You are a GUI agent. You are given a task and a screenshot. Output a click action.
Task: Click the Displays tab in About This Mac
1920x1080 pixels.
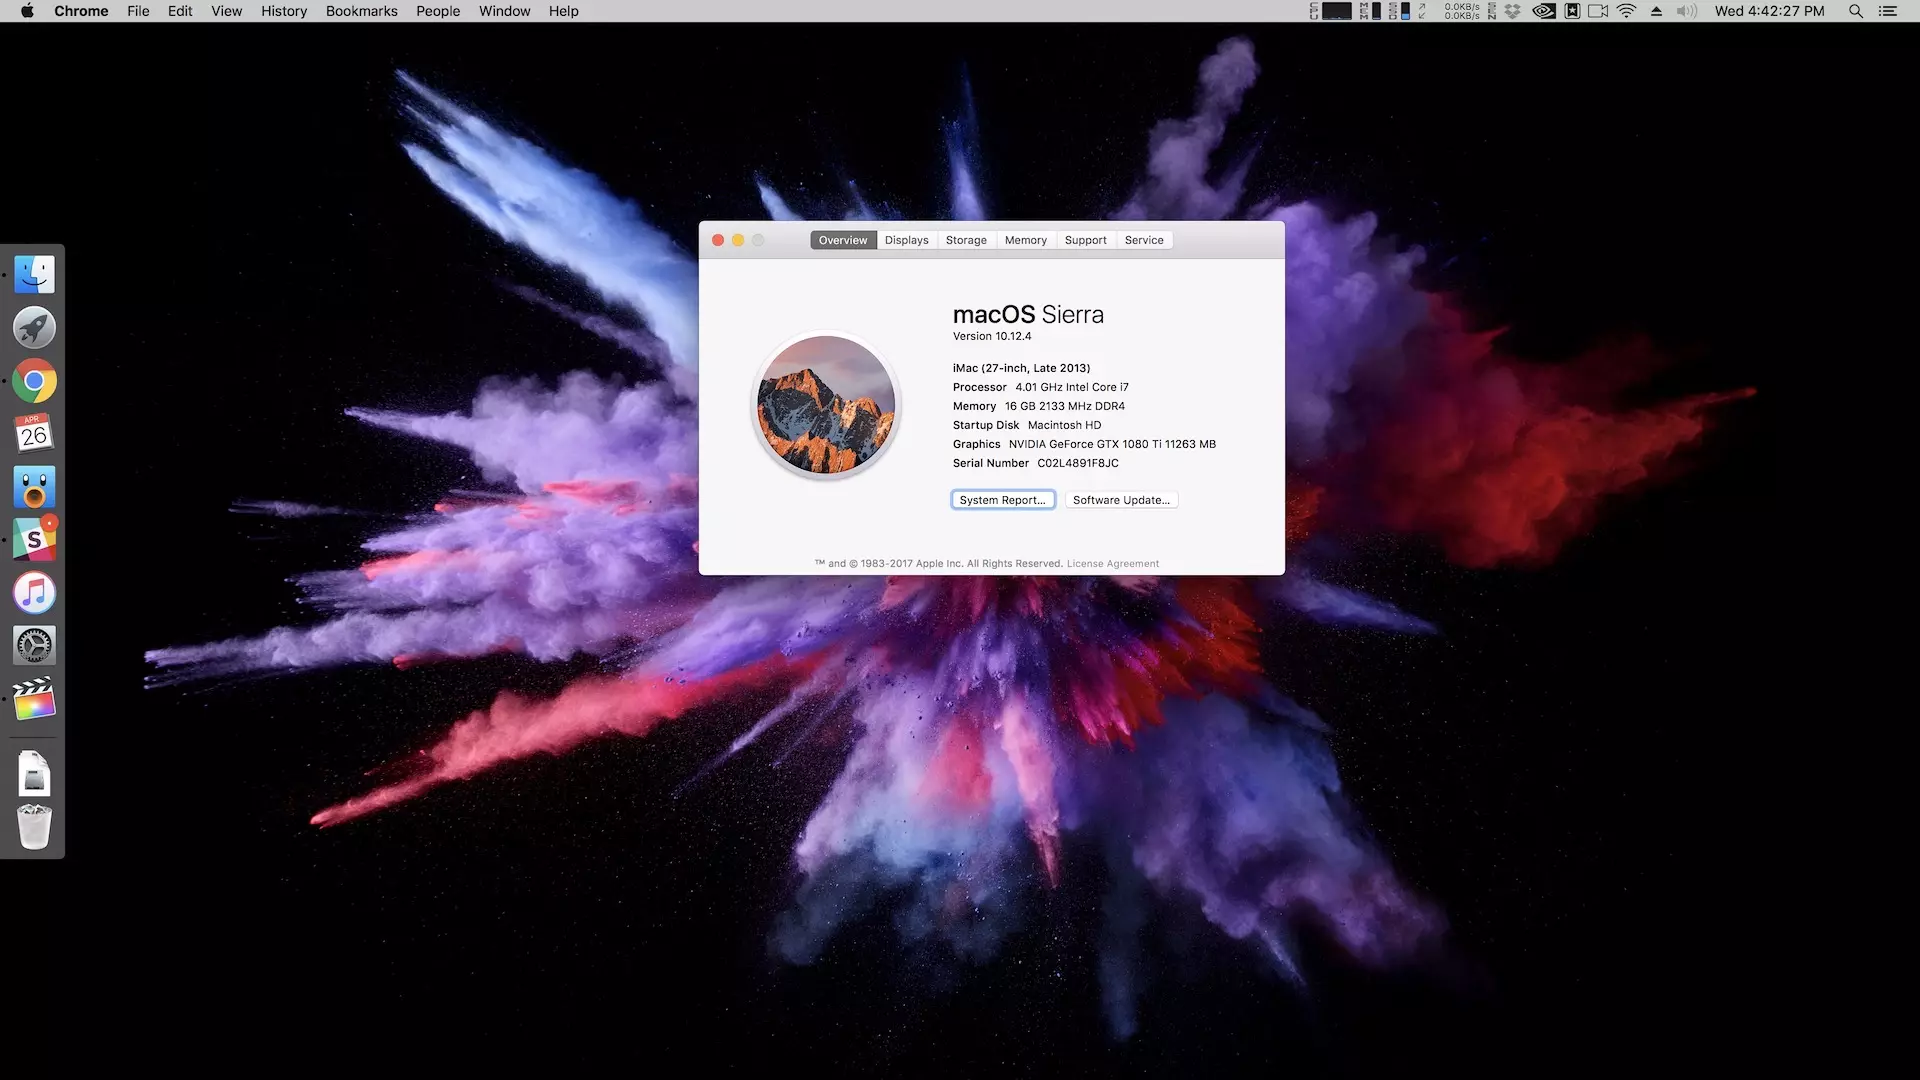(x=906, y=240)
